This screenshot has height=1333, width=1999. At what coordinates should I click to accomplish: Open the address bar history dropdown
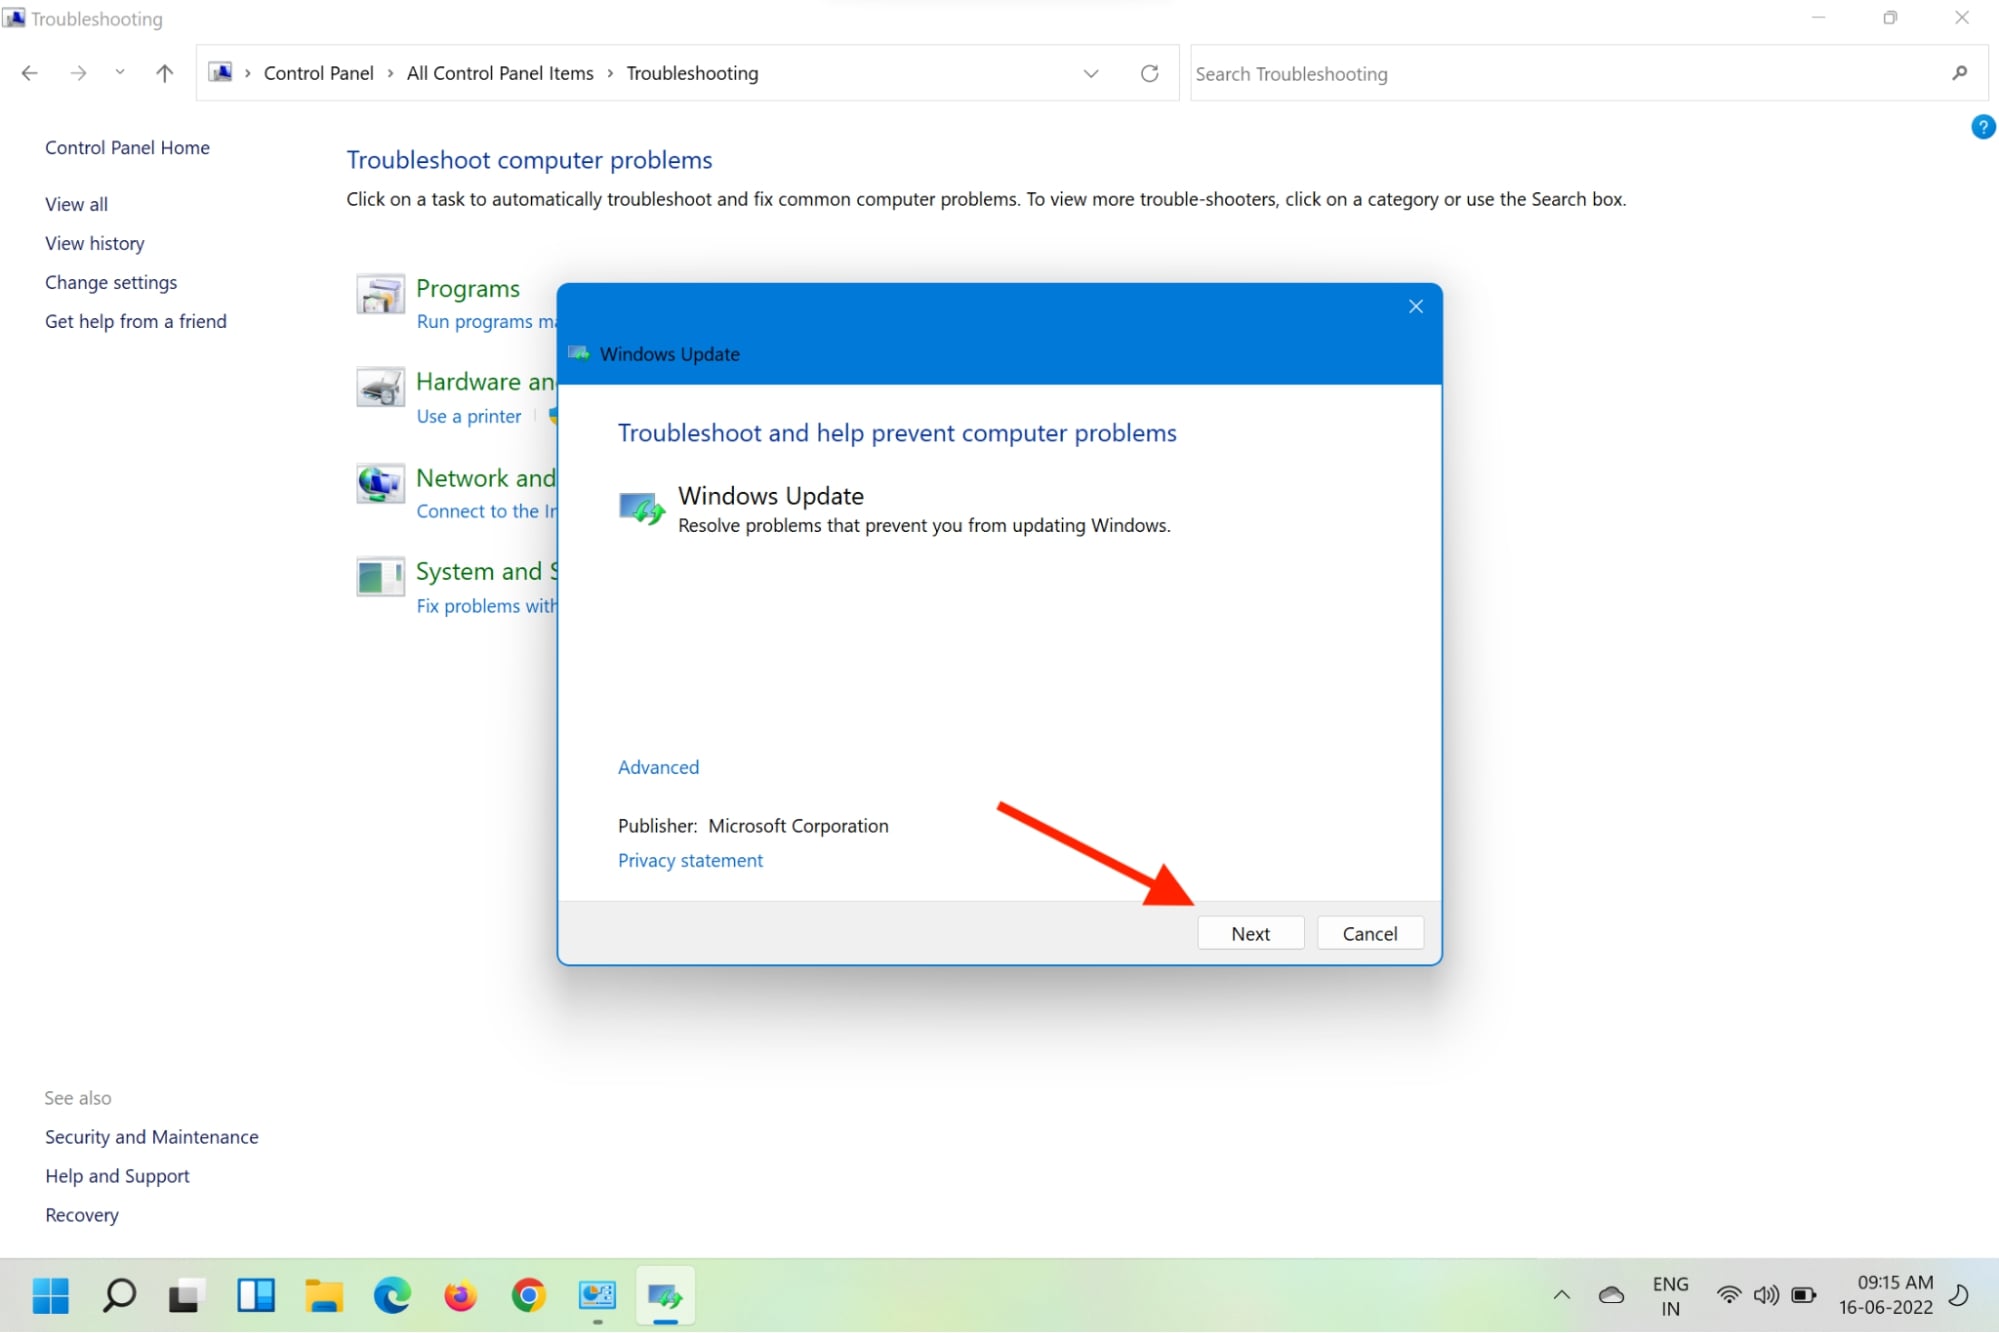coord(1091,73)
